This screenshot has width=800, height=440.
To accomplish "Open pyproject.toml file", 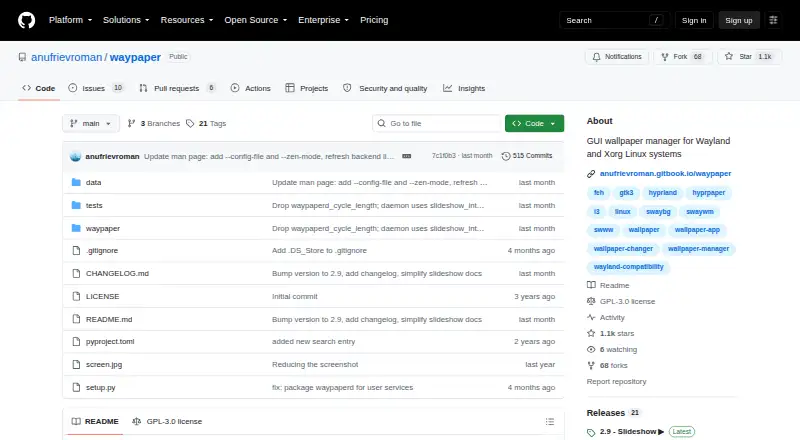I will (x=110, y=341).
